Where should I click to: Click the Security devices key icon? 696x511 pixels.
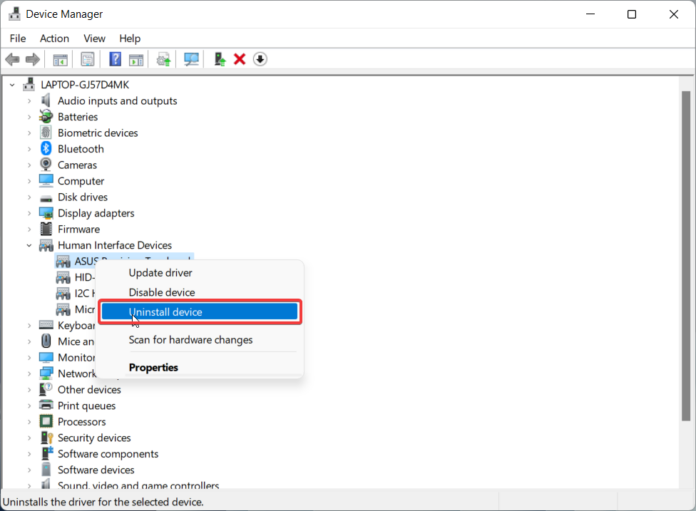click(47, 437)
